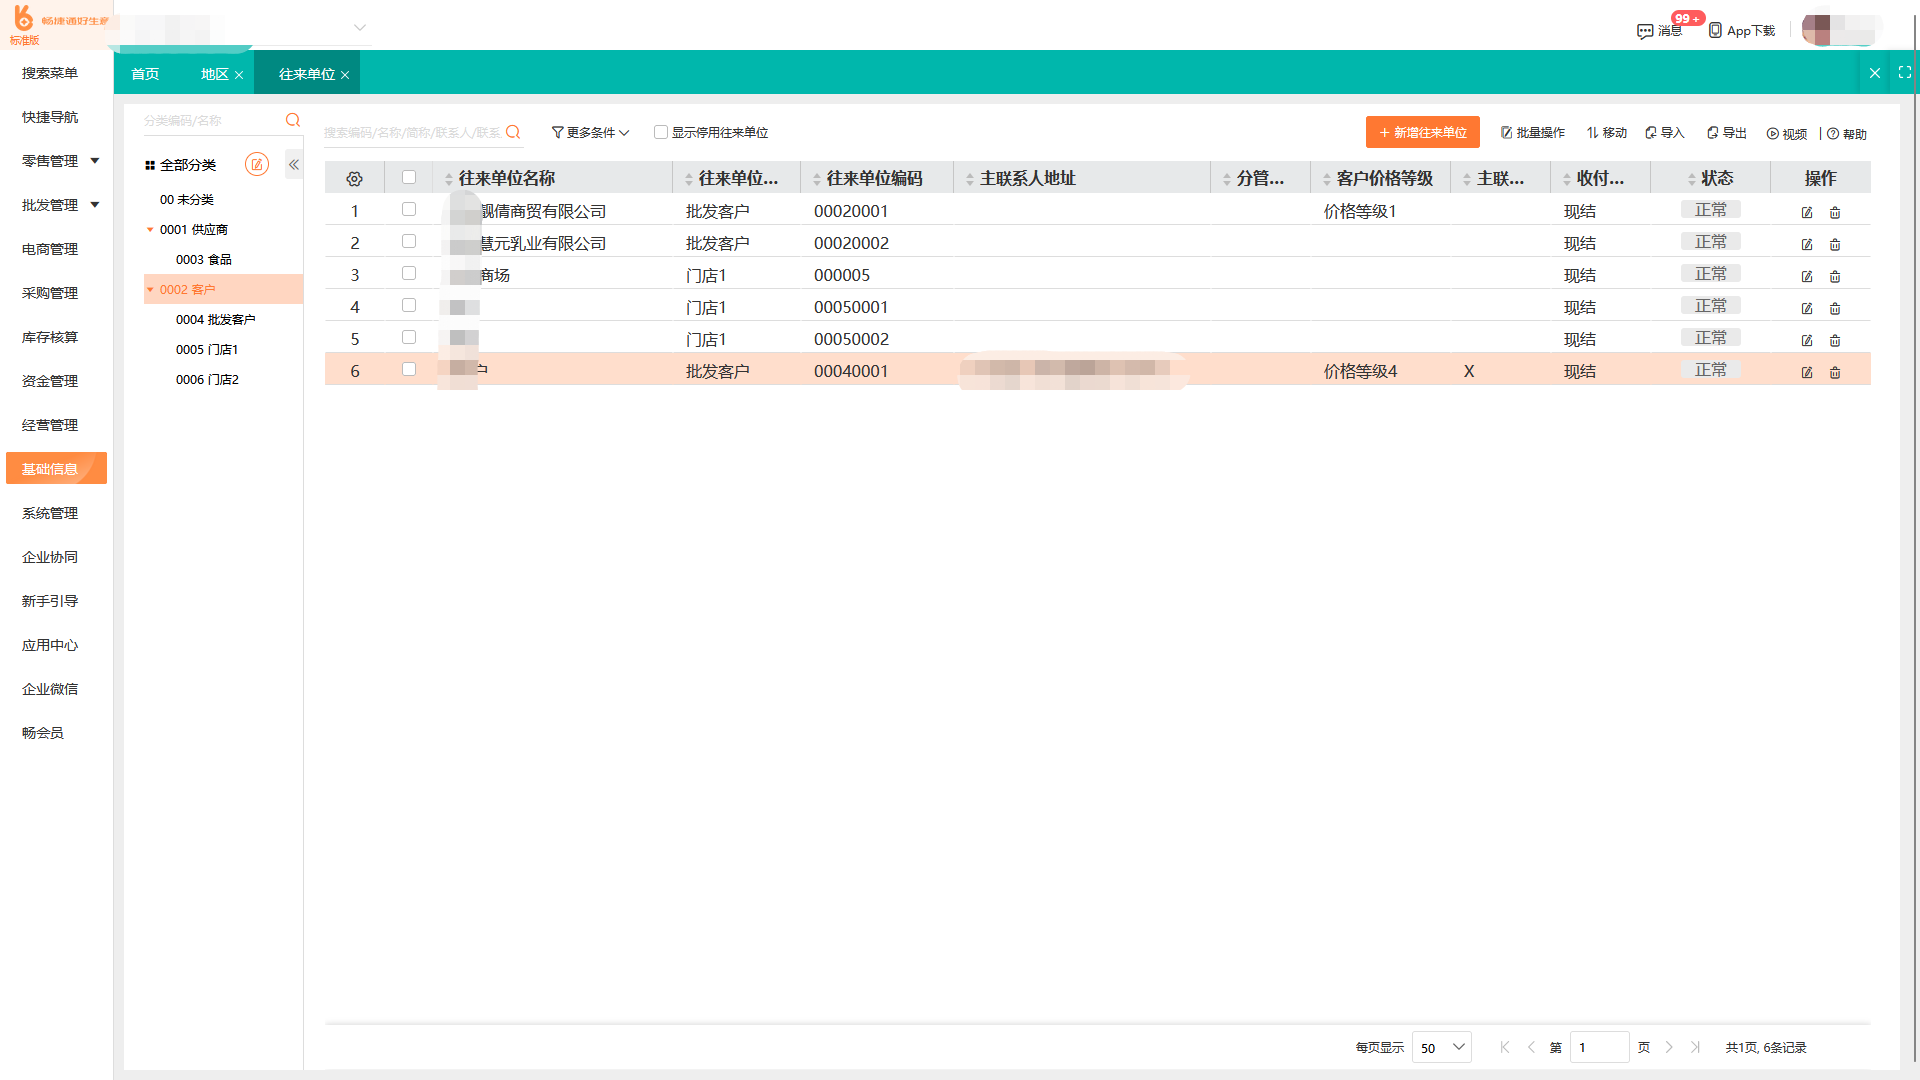Image resolution: width=1920 pixels, height=1080 pixels.
Task: Toggle 显示停用往来单位 checkbox
Action: [x=661, y=131]
